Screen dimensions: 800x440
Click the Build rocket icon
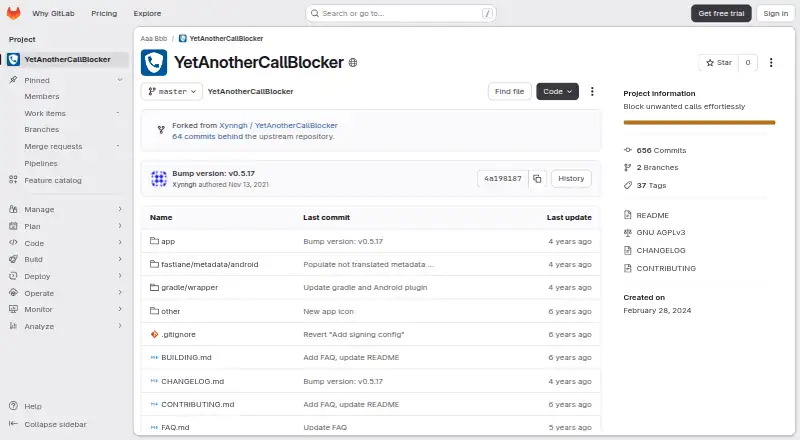pos(13,259)
